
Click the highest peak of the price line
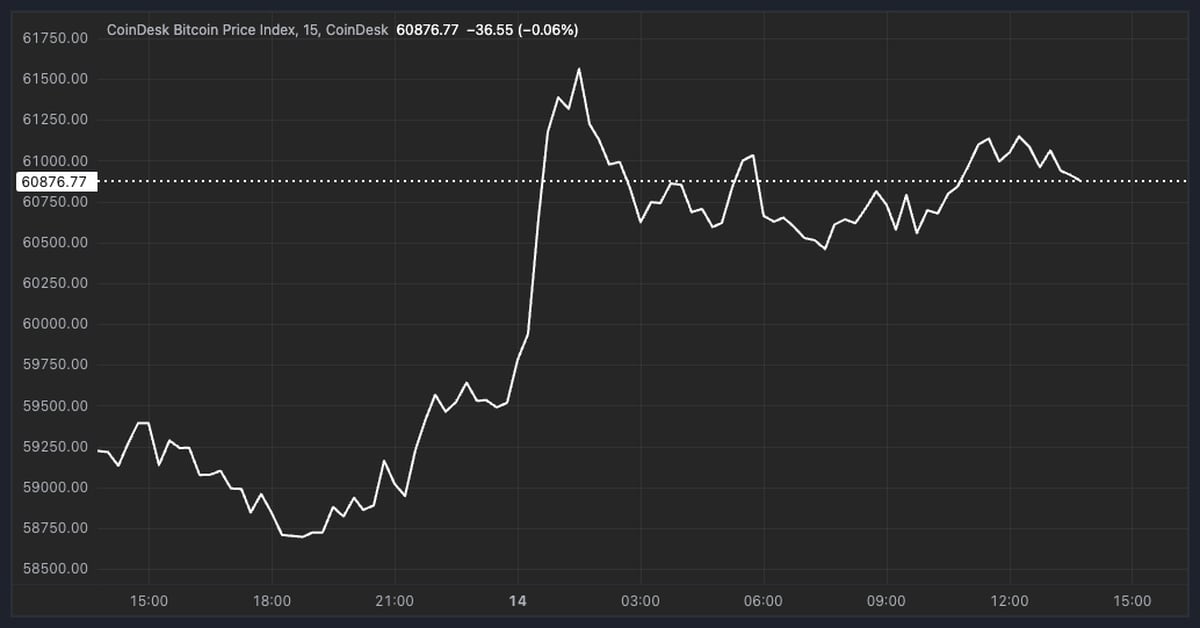tap(579, 69)
